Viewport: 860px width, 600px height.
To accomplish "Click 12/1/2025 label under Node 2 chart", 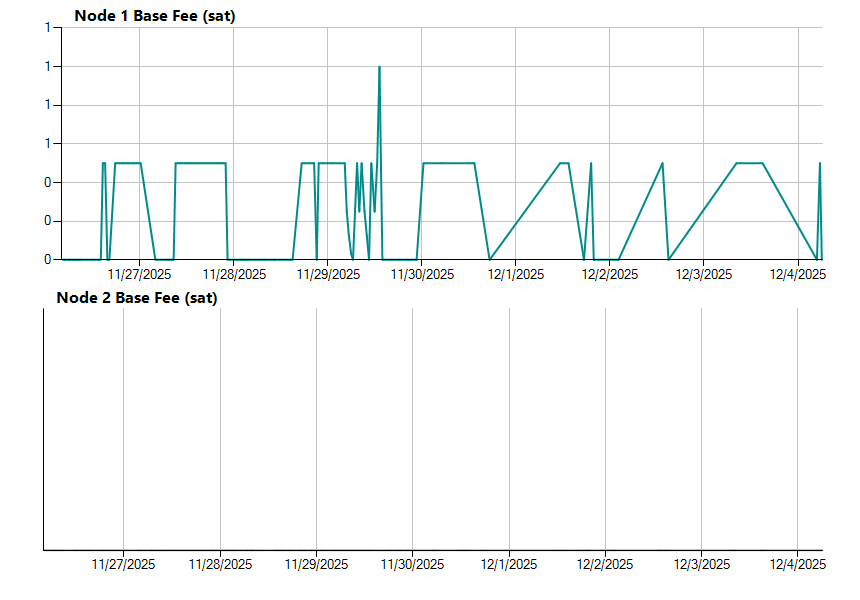I will (509, 565).
